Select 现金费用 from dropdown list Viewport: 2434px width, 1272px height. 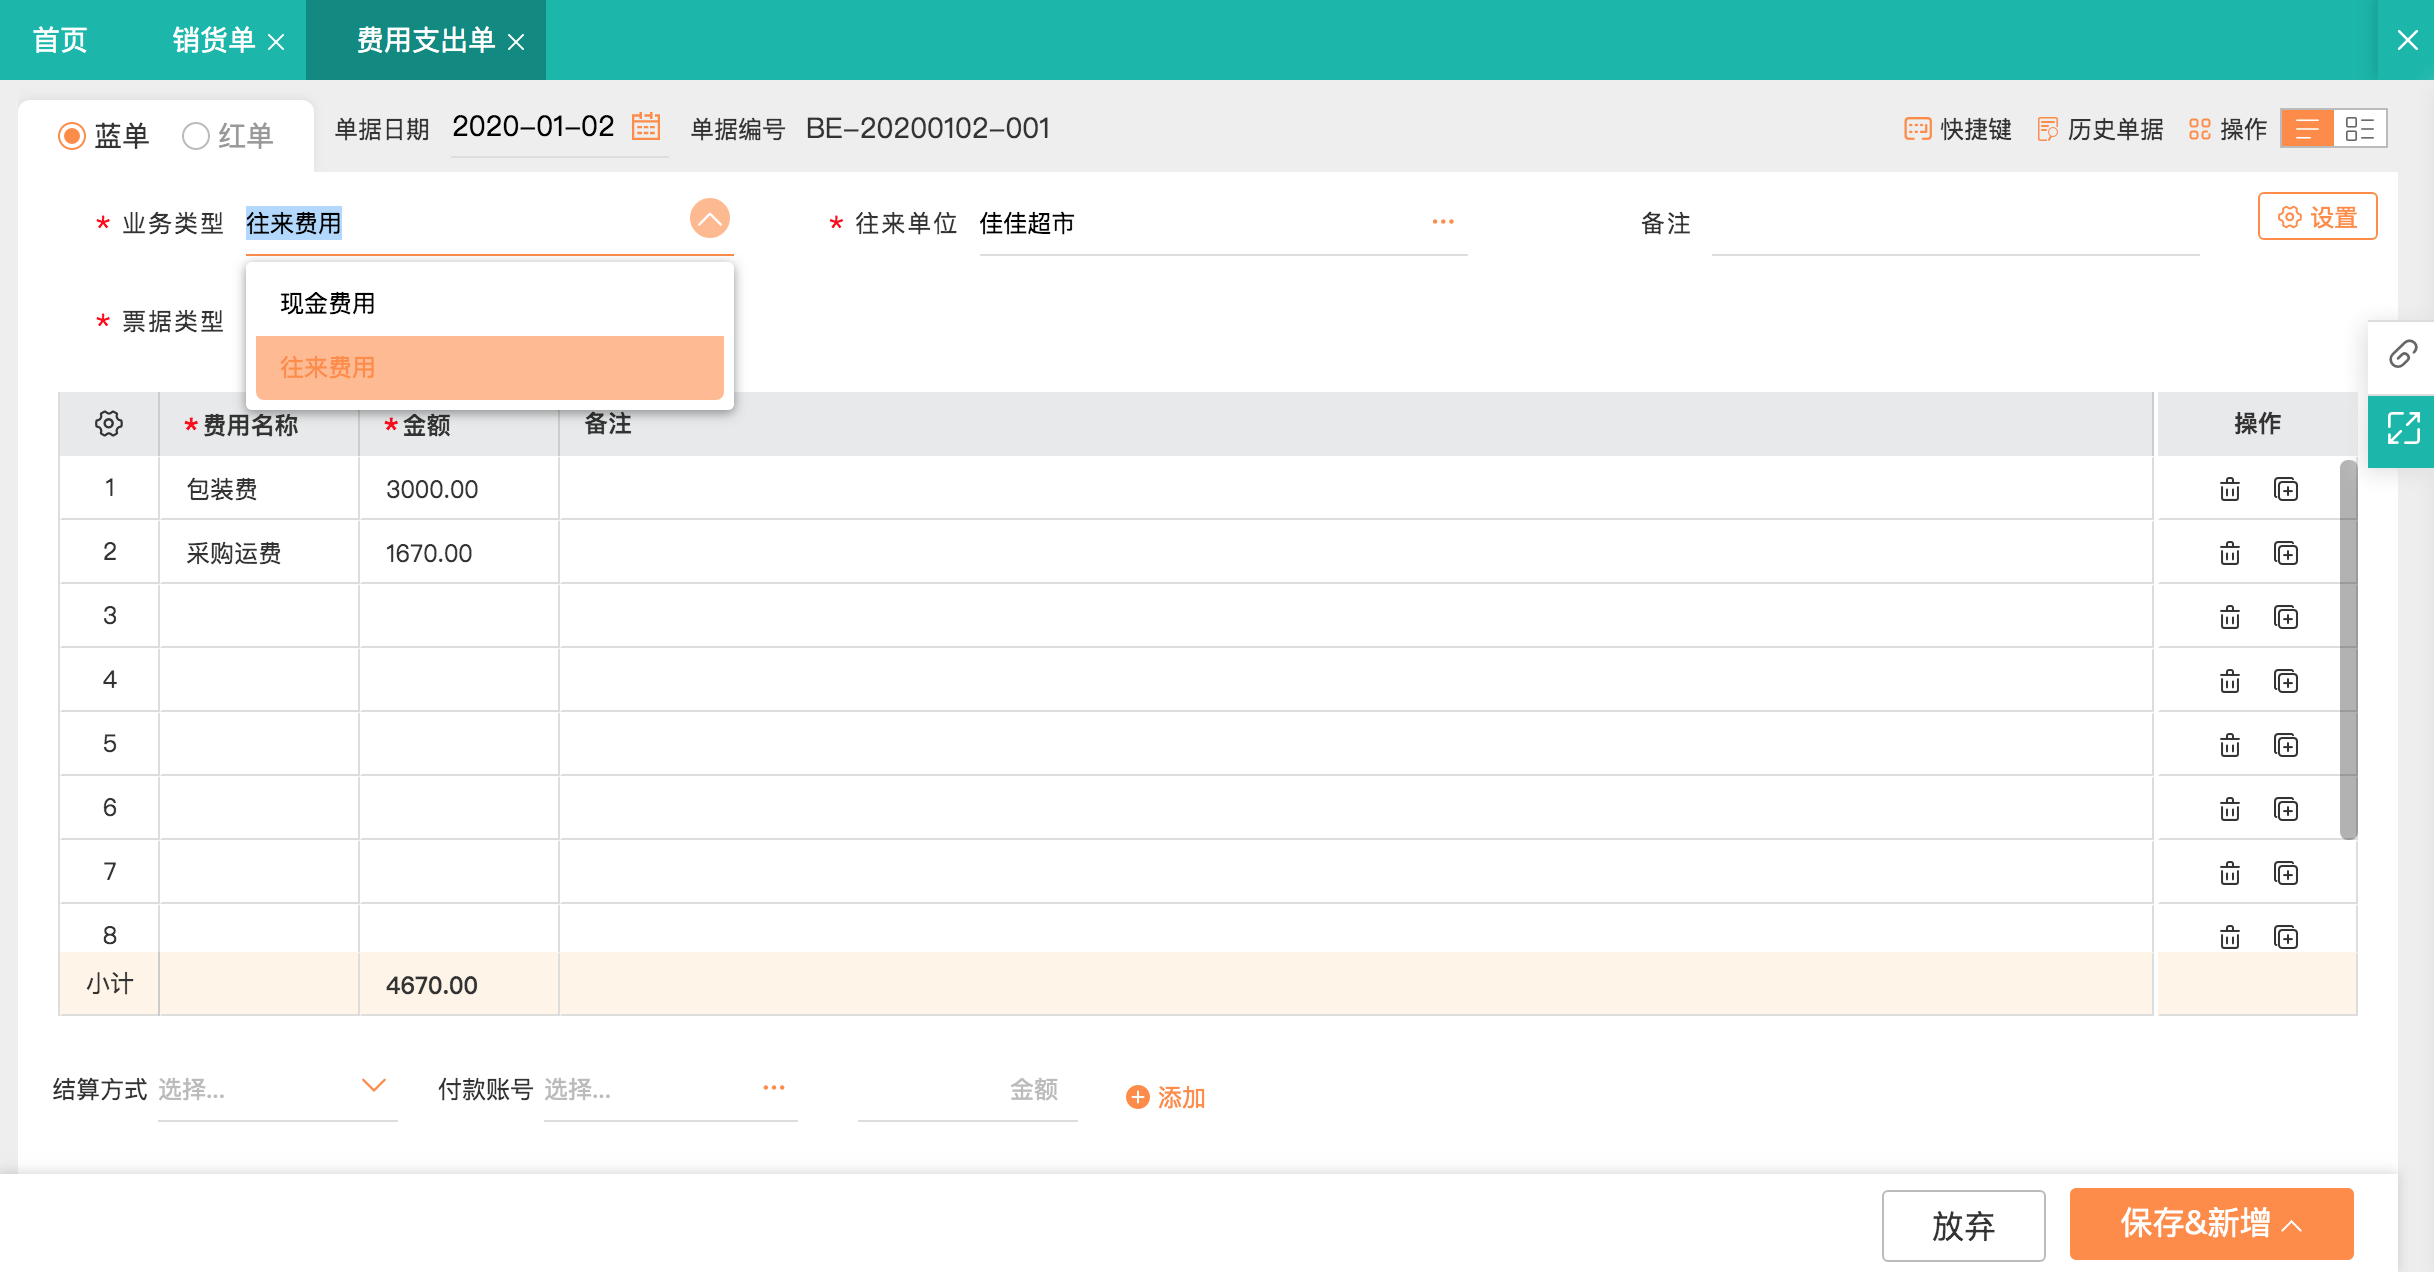click(x=330, y=301)
